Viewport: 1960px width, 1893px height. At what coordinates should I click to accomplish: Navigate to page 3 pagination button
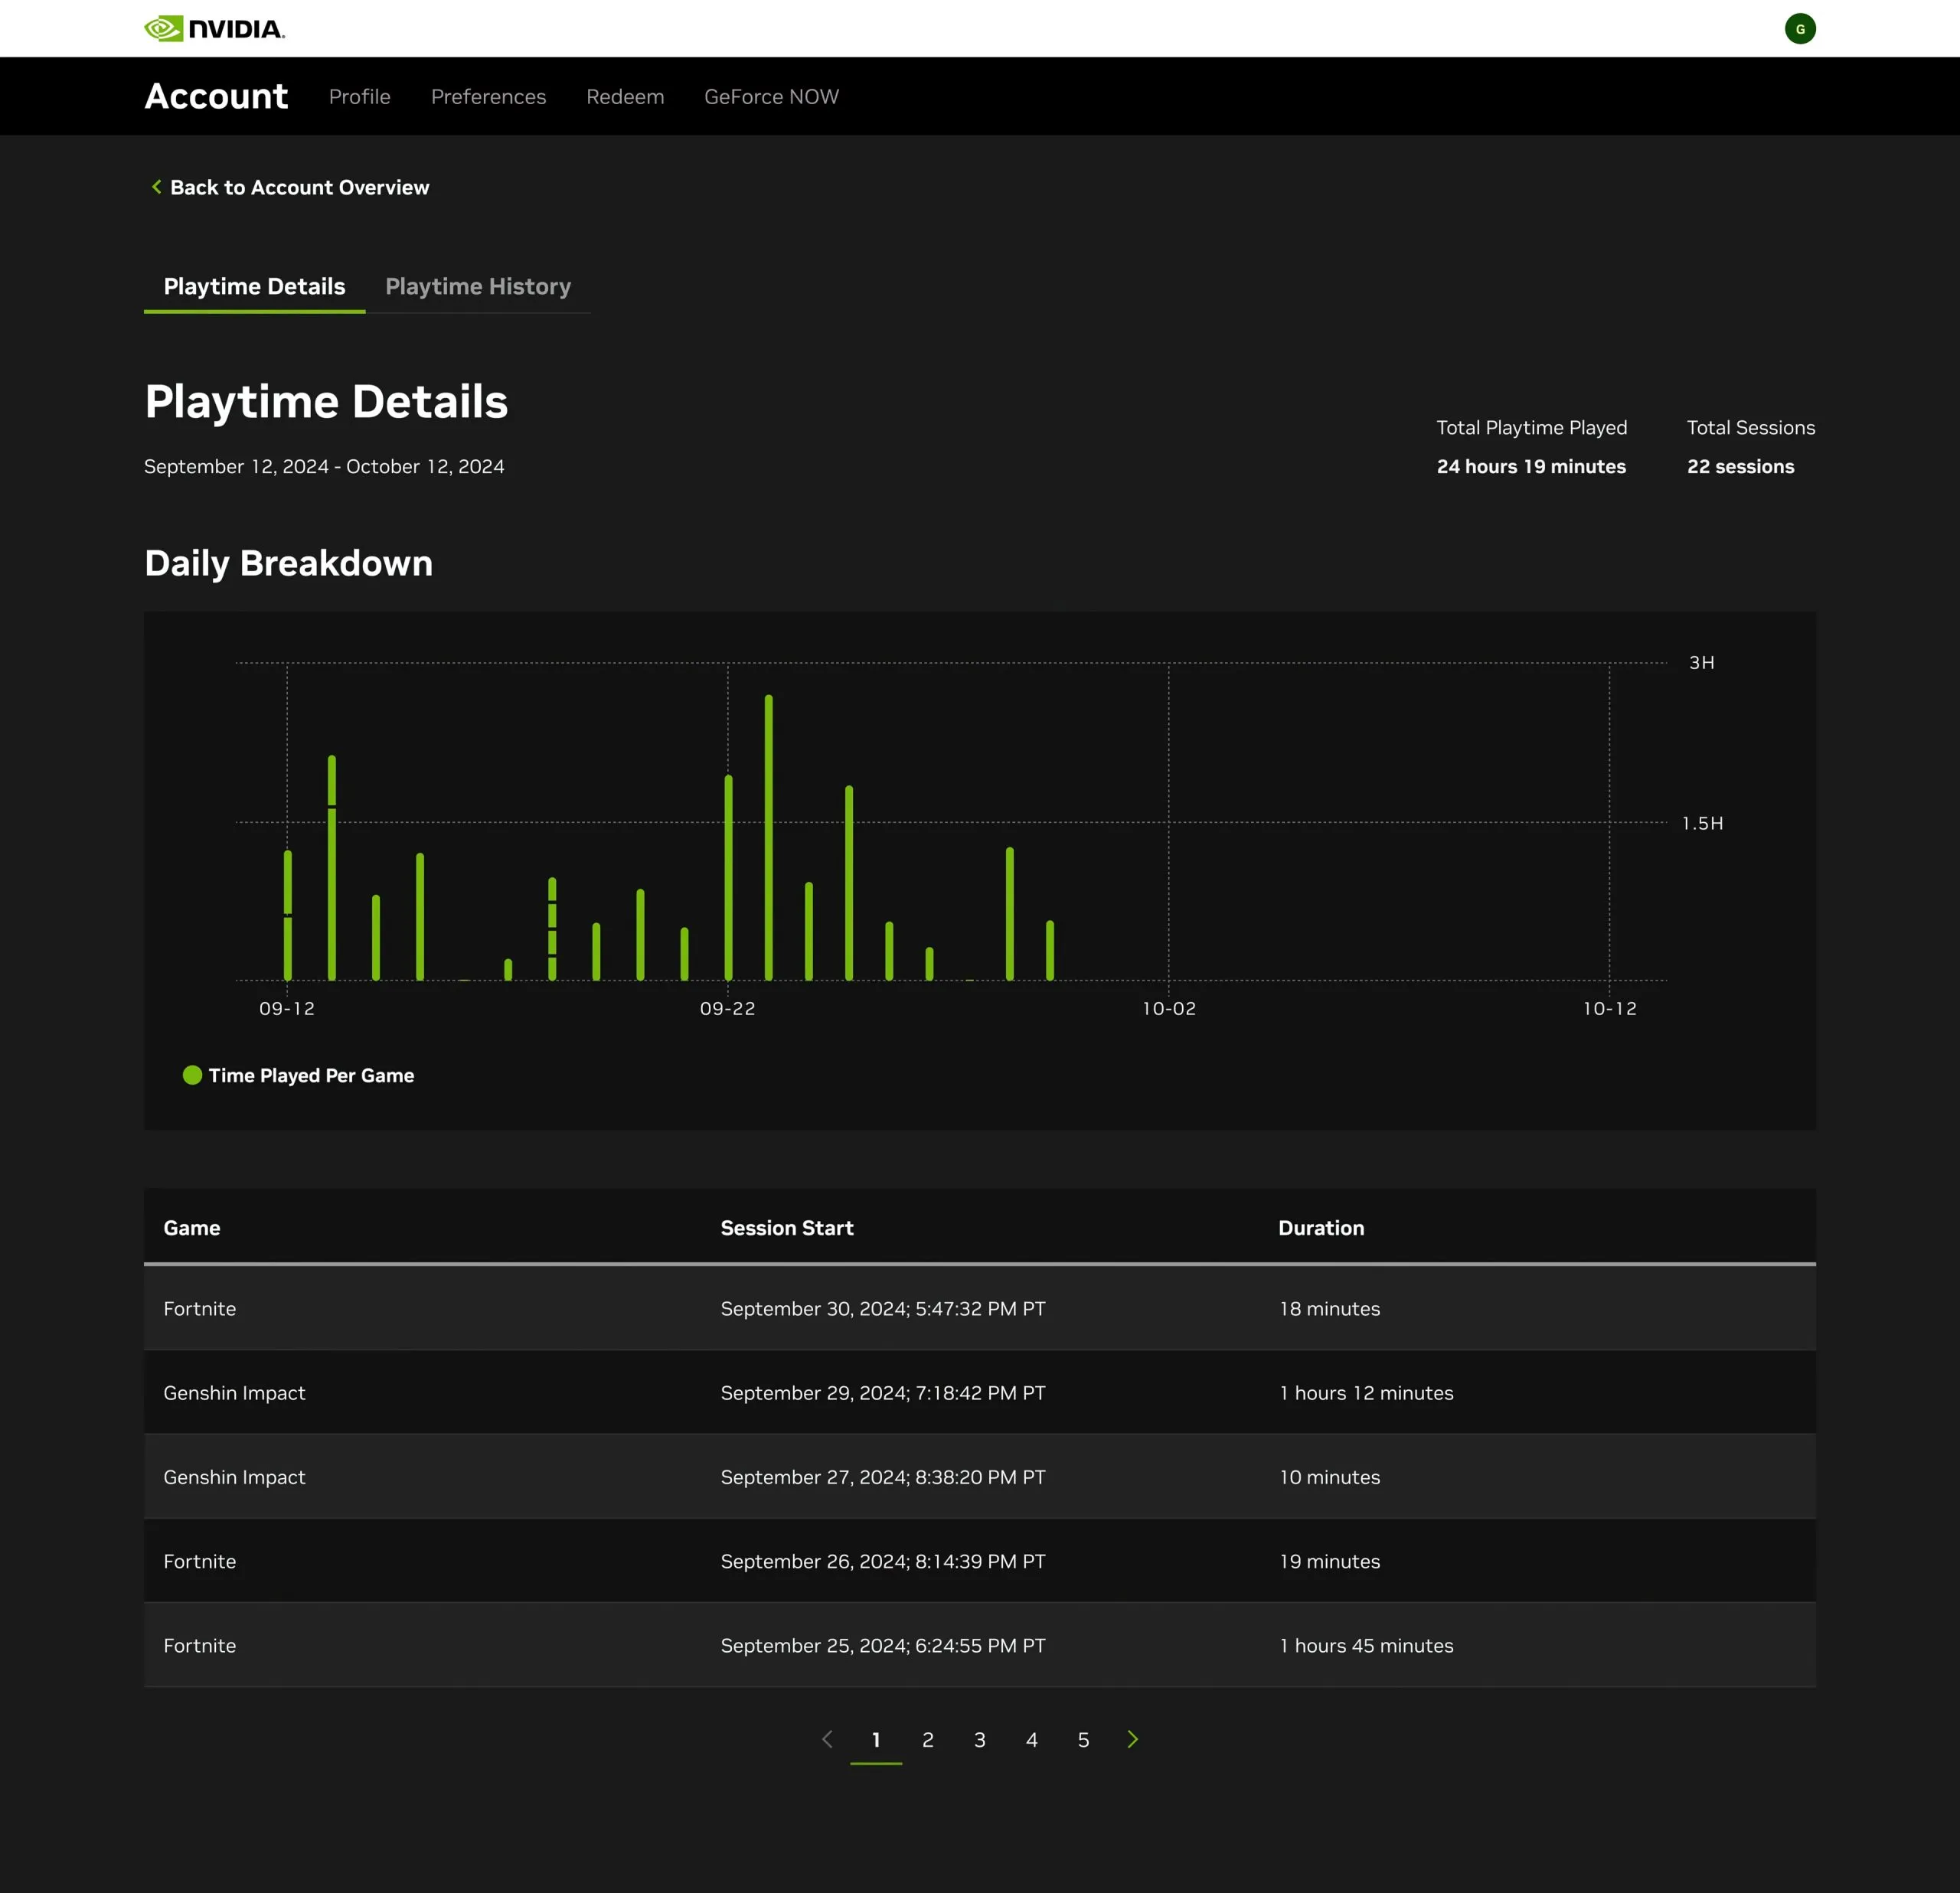(x=980, y=1739)
